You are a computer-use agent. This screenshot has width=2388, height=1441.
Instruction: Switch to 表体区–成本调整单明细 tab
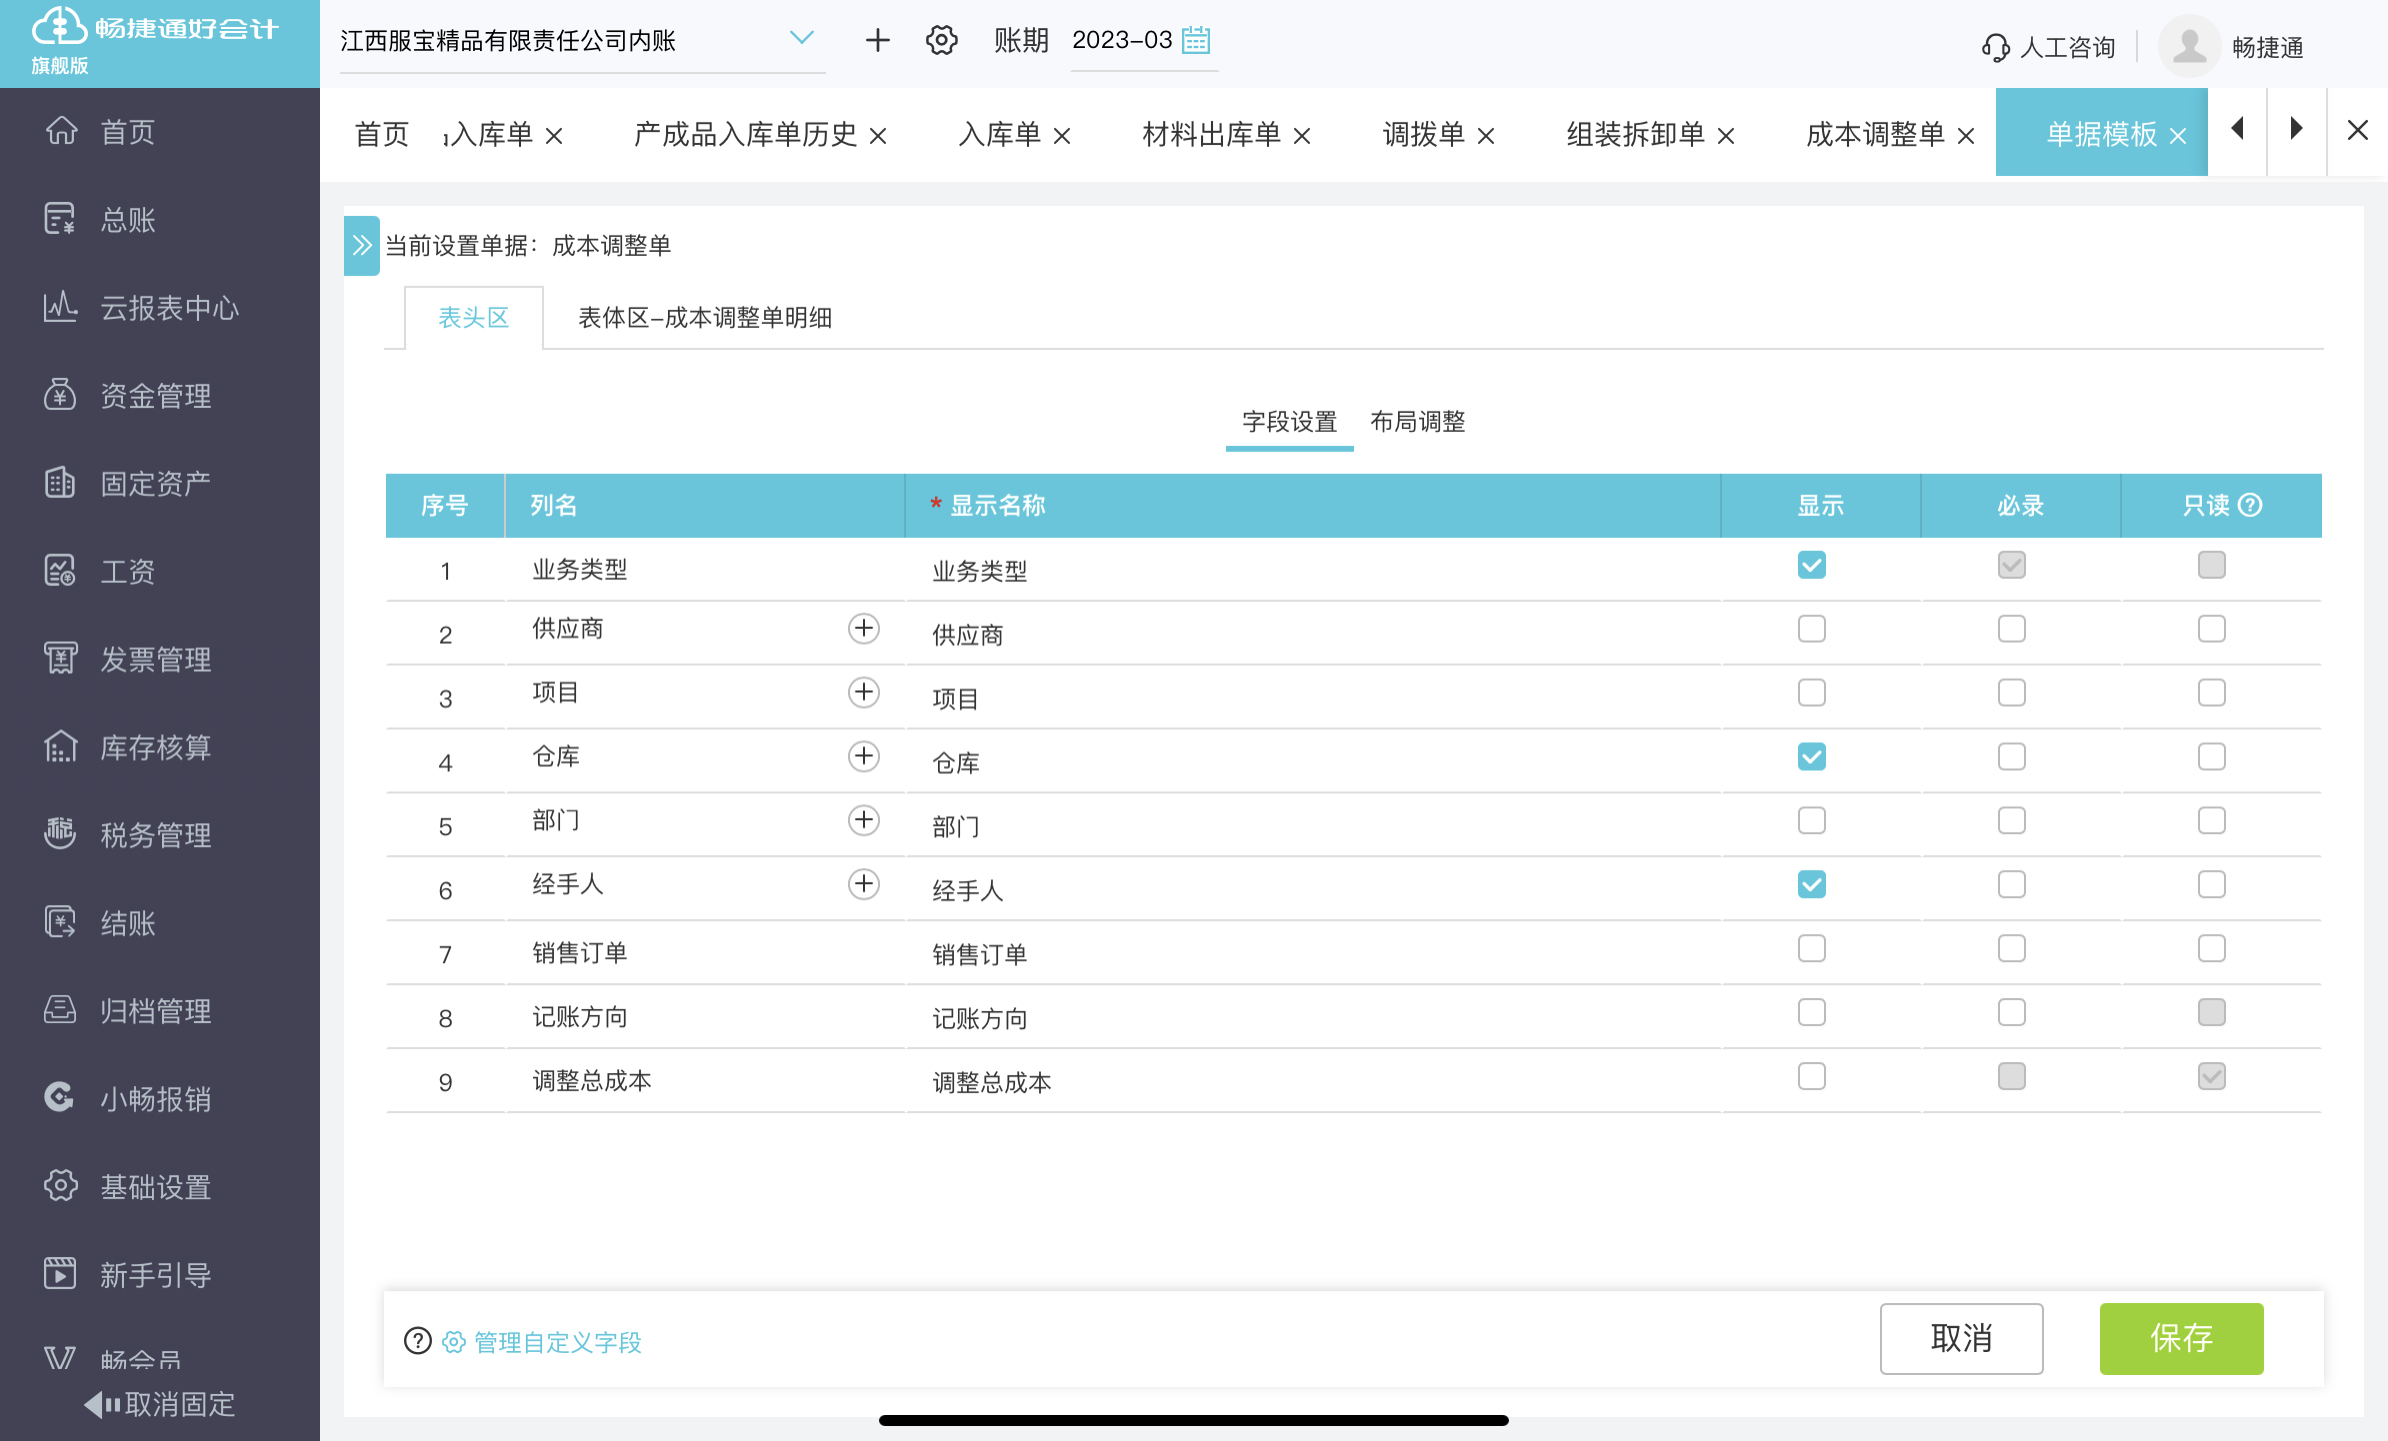[706, 315]
